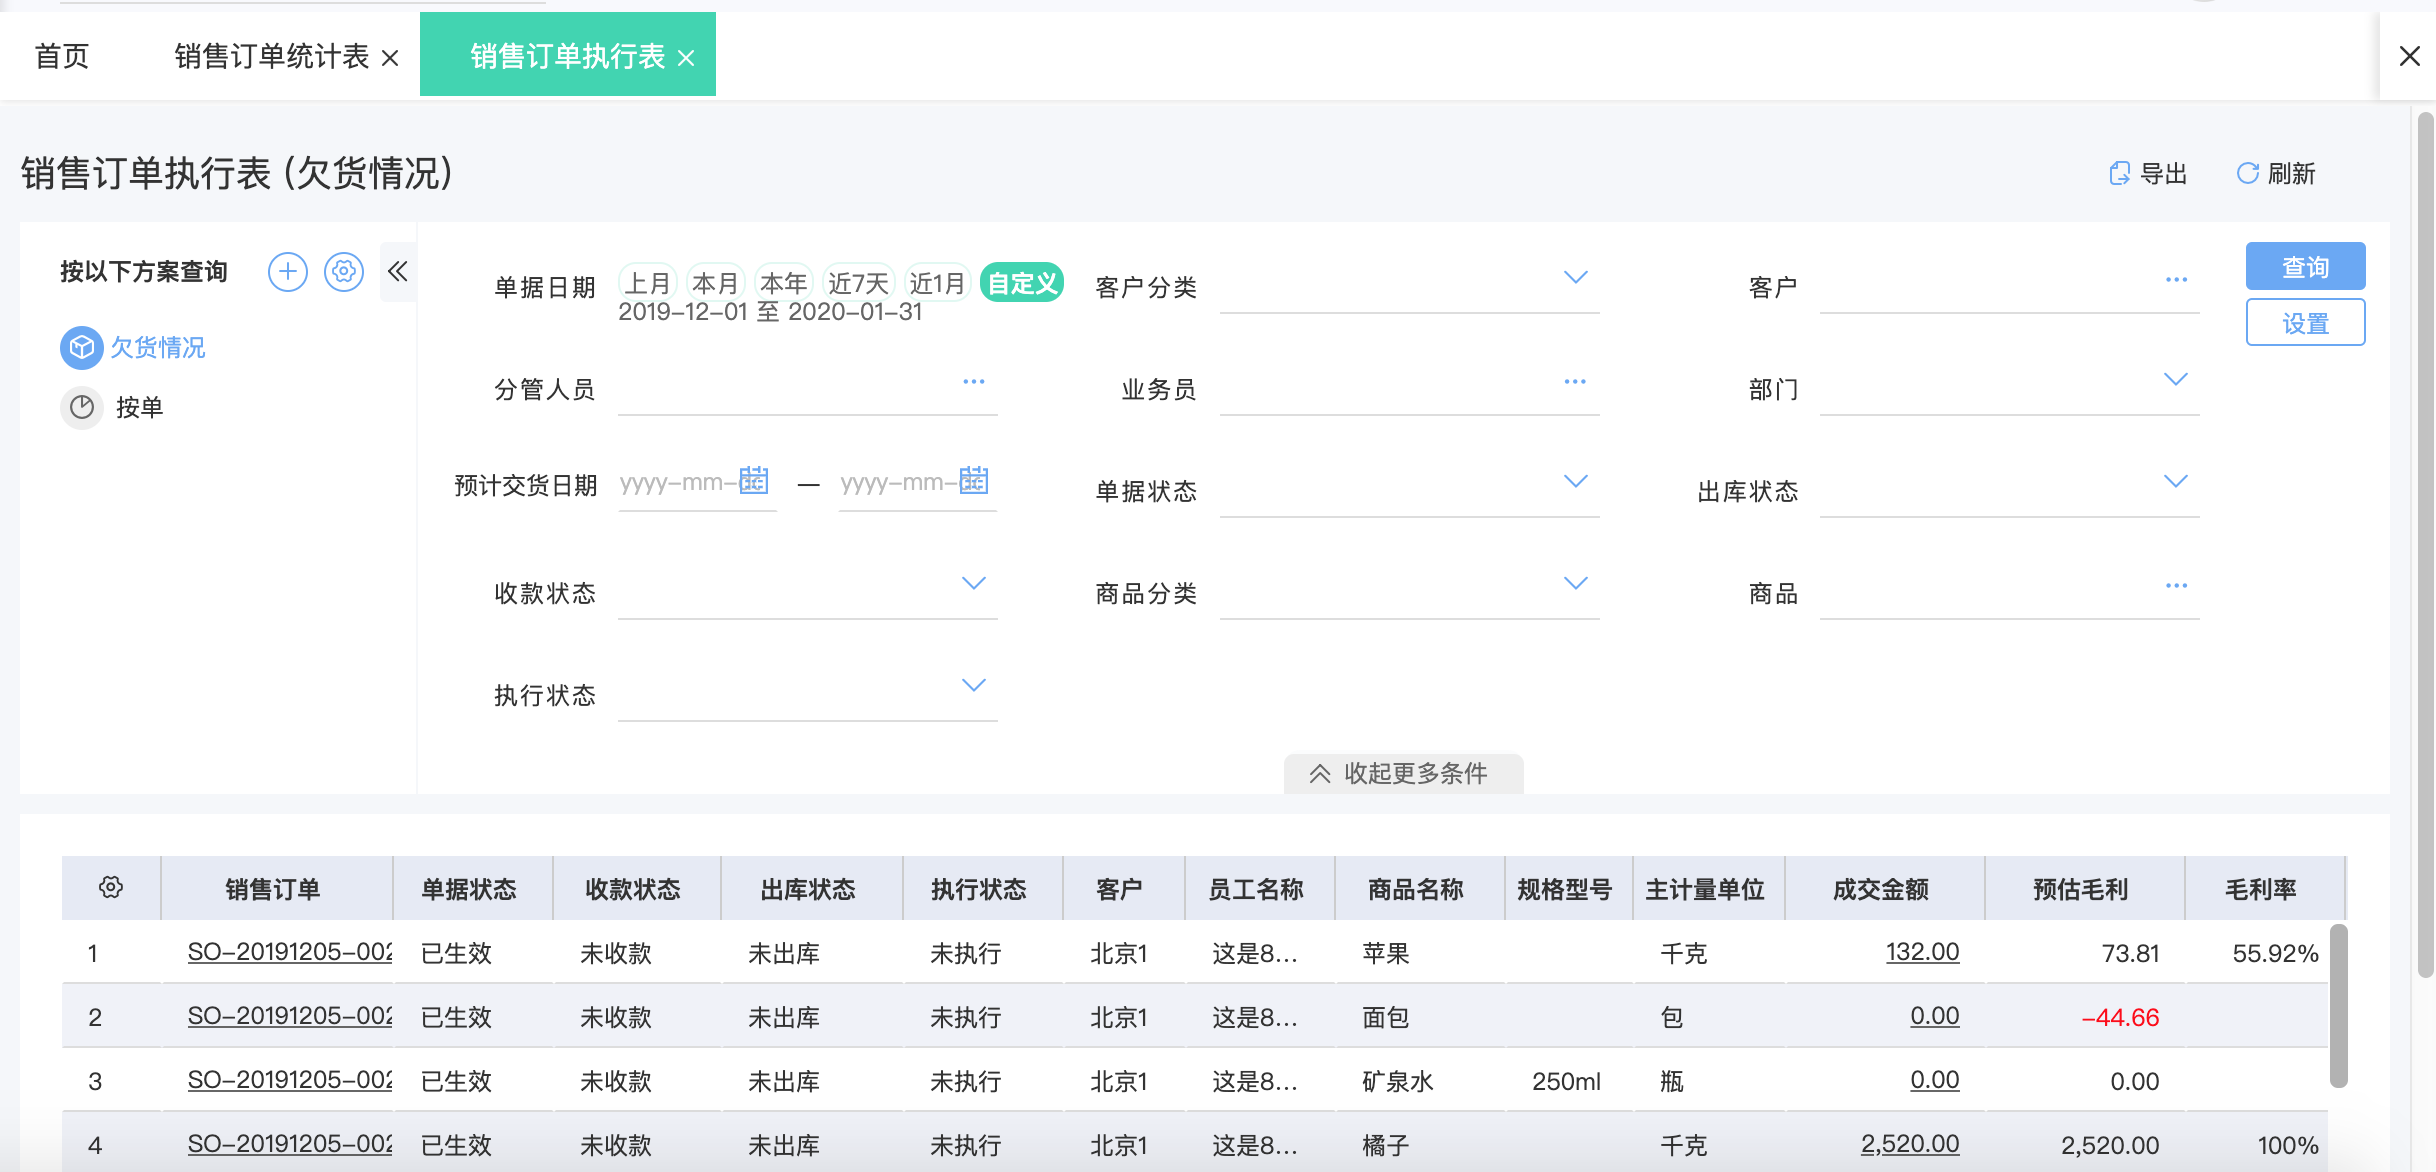The height and width of the screenshot is (1172, 2436).
Task: Click the collapse panel arrow icon
Action: (398, 270)
